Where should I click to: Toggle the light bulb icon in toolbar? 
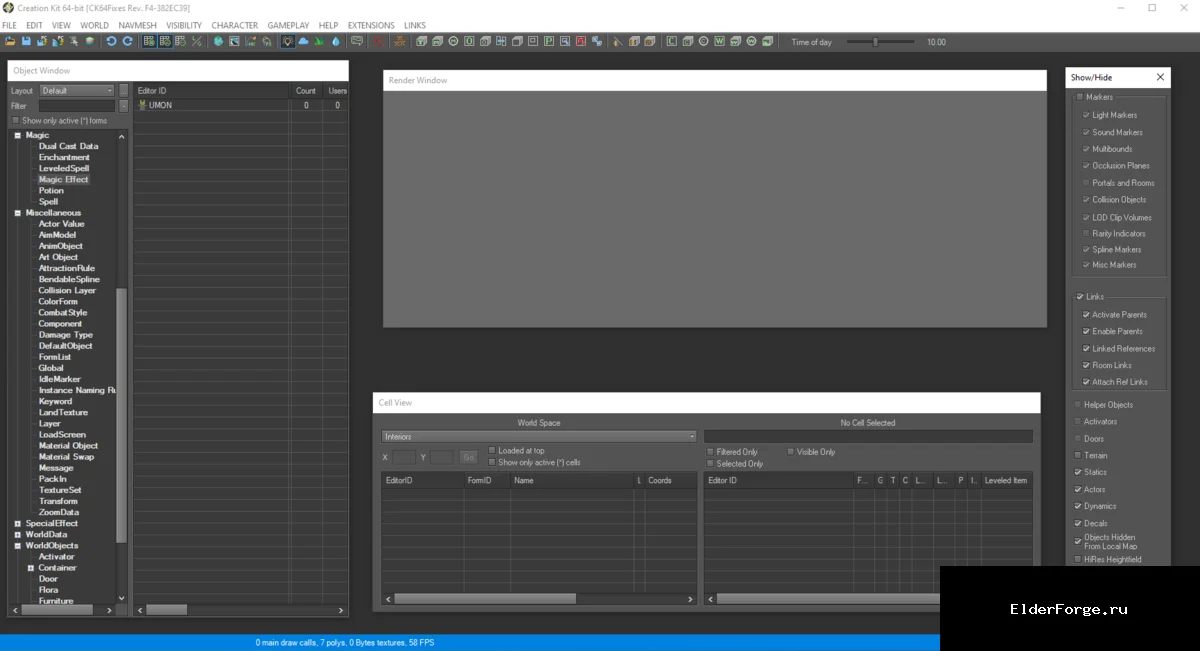[x=287, y=42]
